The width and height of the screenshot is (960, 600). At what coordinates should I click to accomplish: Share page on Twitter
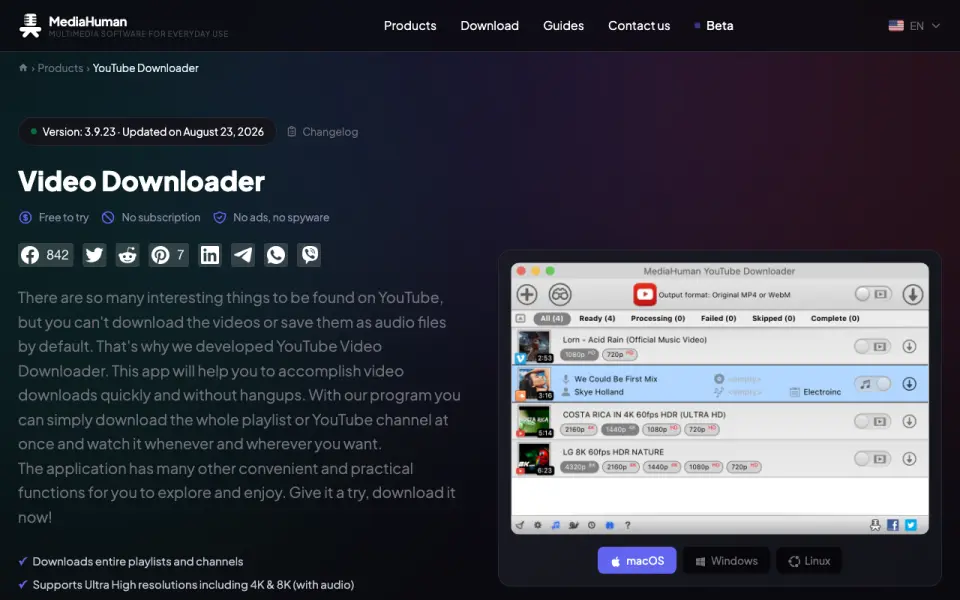pos(94,255)
